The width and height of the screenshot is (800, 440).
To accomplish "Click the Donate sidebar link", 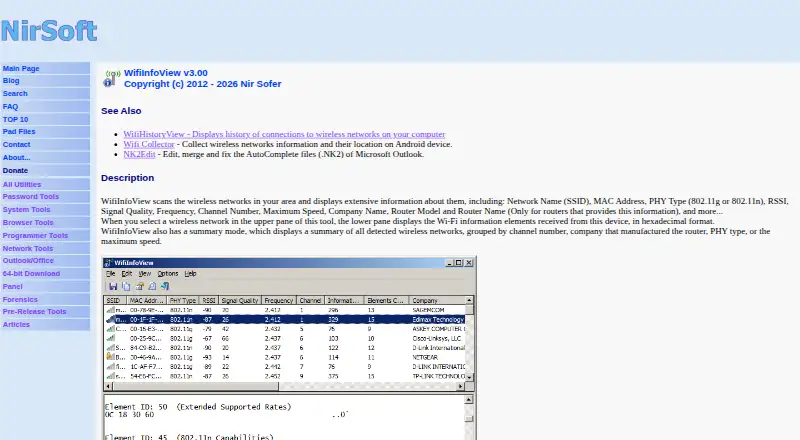I will tap(15, 170).
